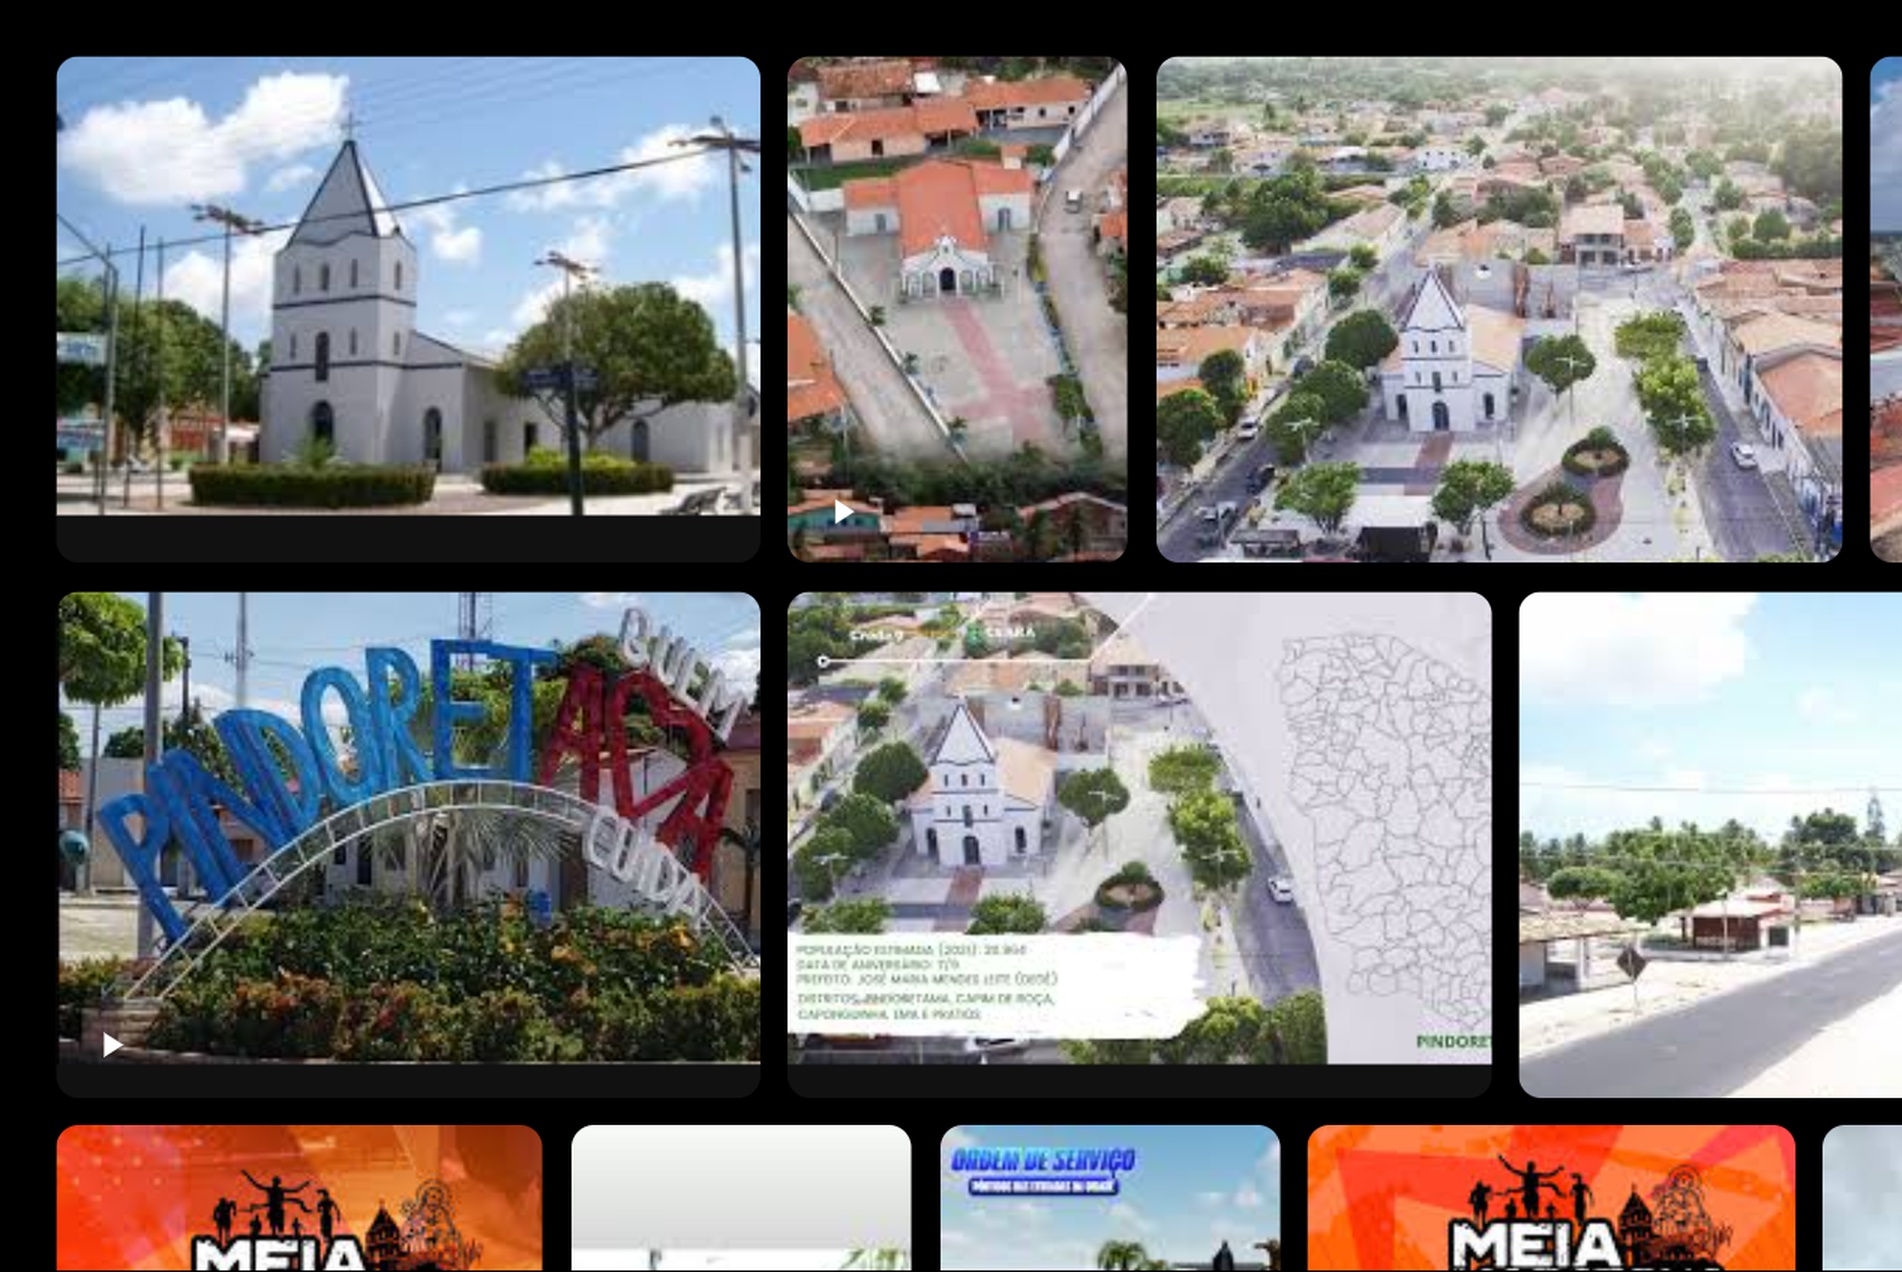Open the partially visible top-right edge thumbnail
The width and height of the screenshot is (1902, 1272).
pyautogui.click(x=1886, y=308)
